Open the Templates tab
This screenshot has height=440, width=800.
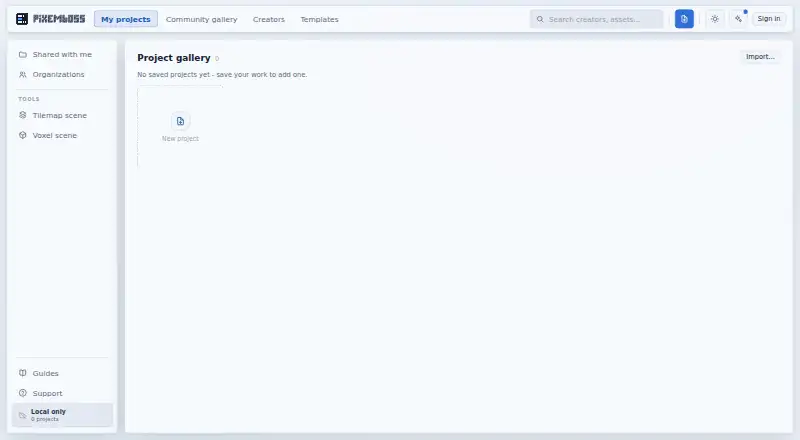pos(319,19)
